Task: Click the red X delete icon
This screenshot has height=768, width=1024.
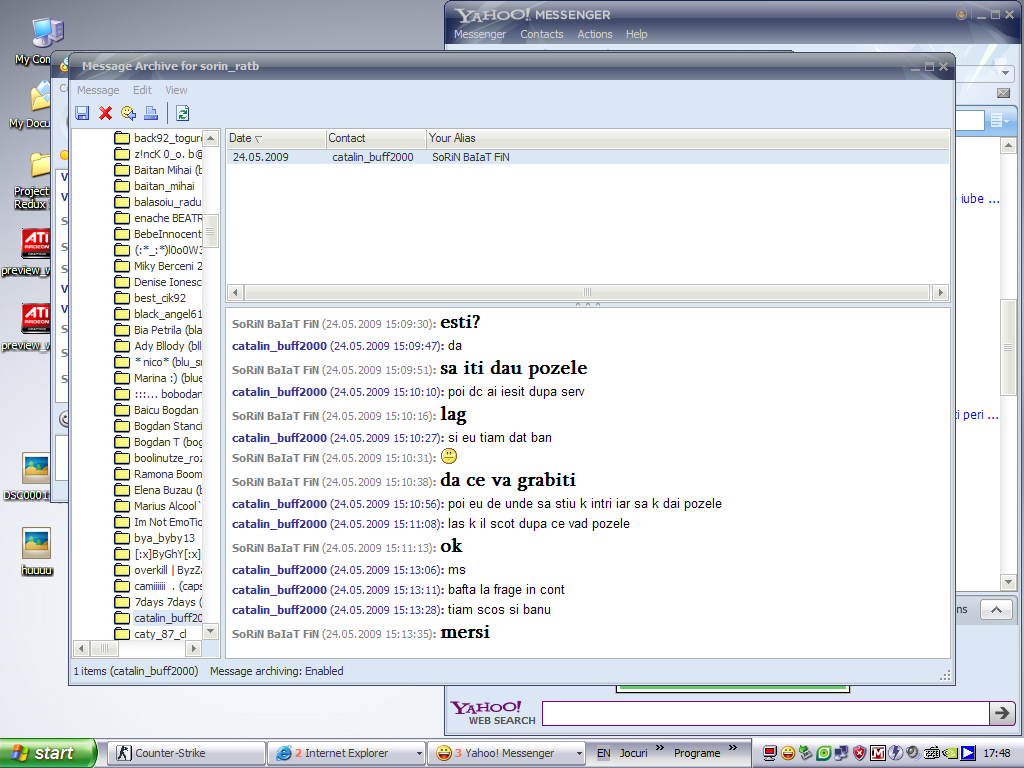Action: [105, 113]
